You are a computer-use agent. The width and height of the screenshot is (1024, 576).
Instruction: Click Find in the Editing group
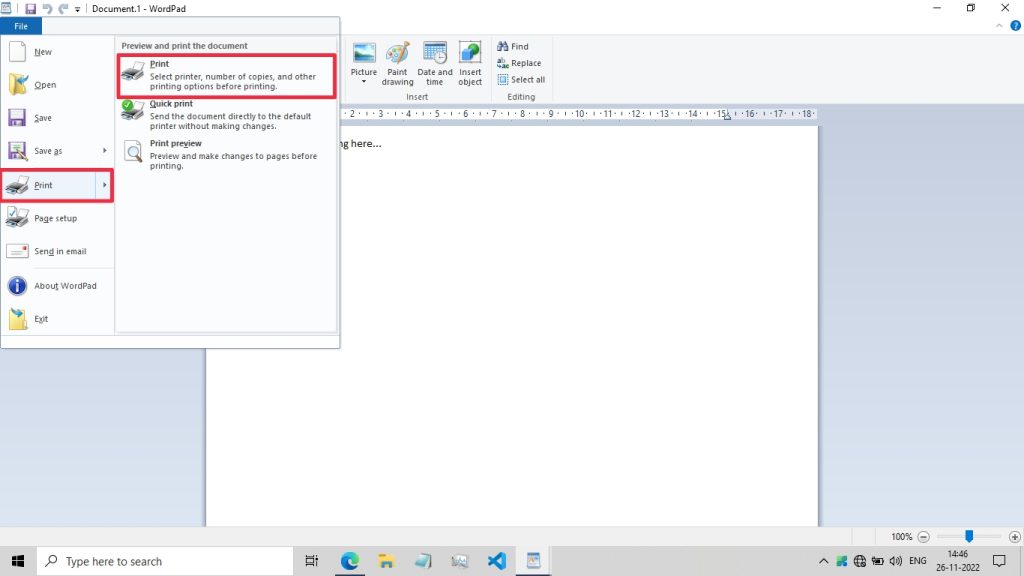tap(513, 46)
